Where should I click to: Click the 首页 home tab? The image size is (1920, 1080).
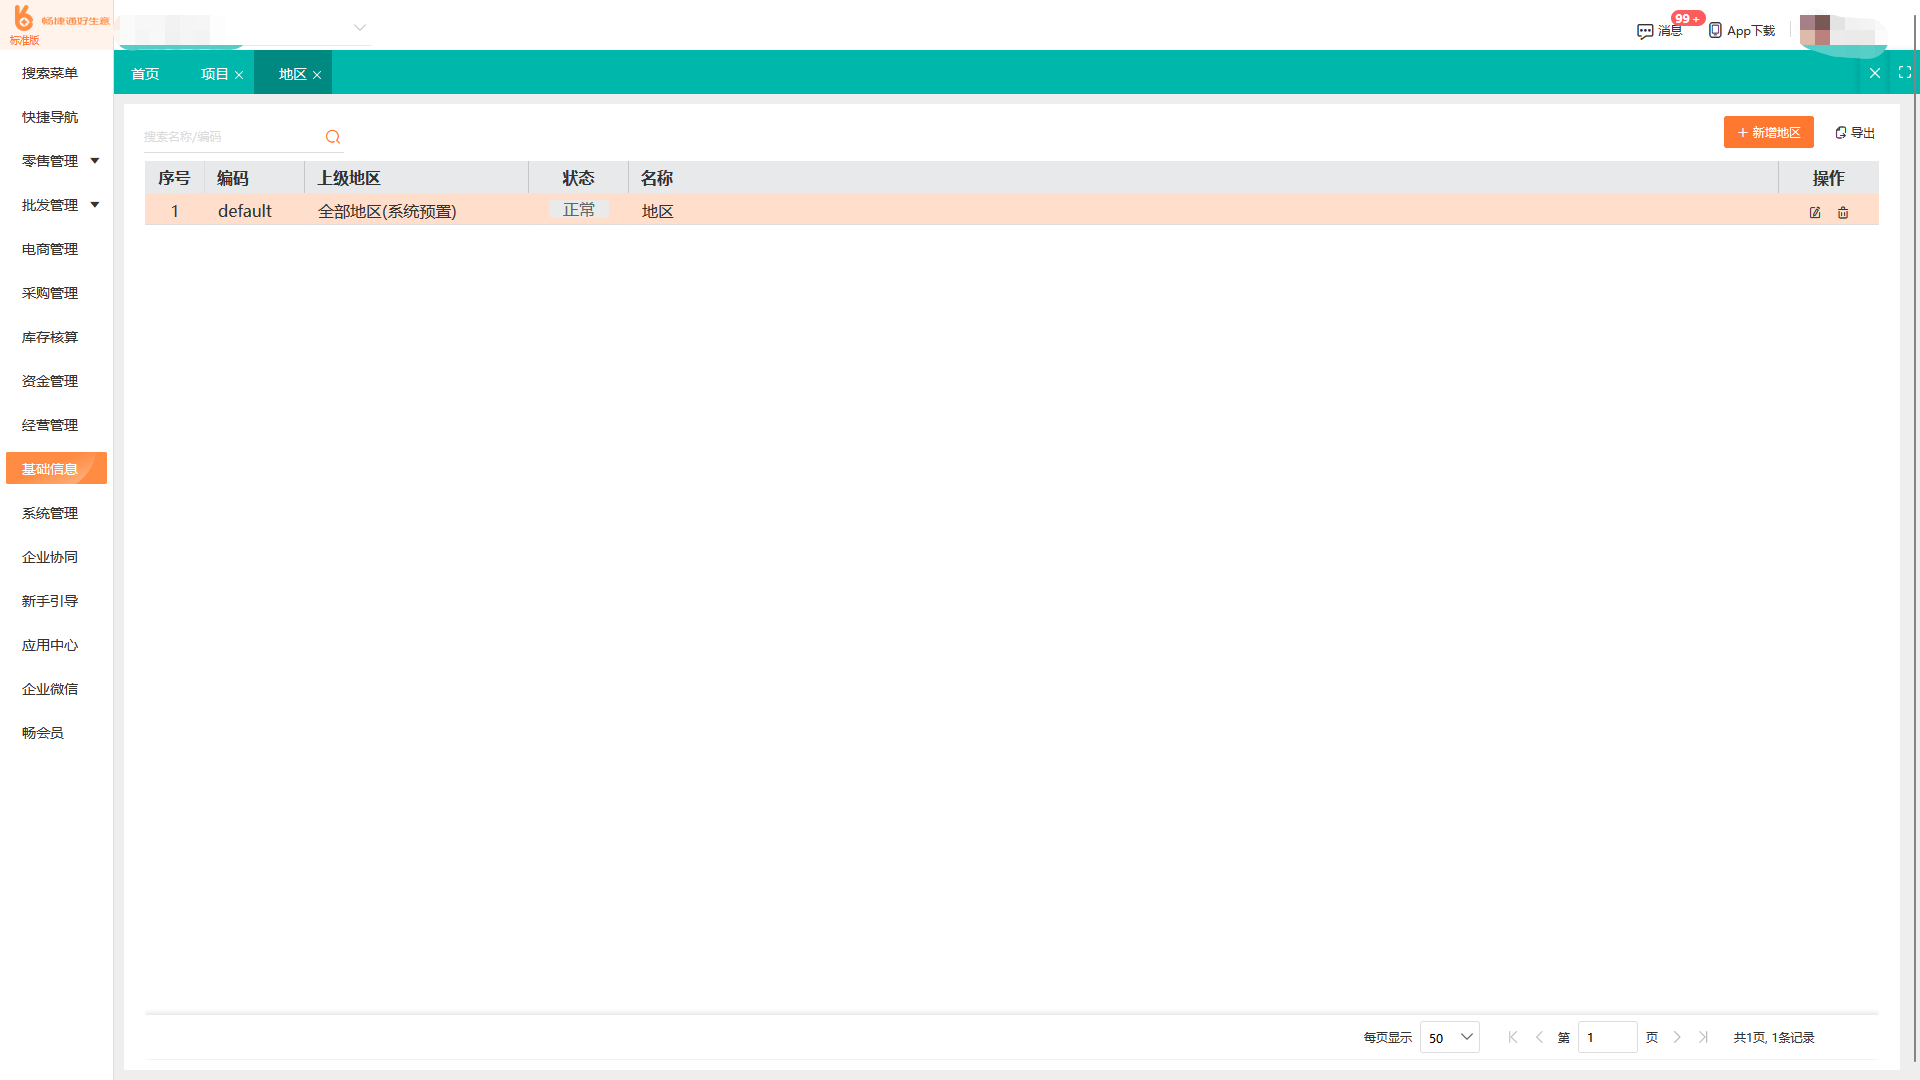click(145, 74)
